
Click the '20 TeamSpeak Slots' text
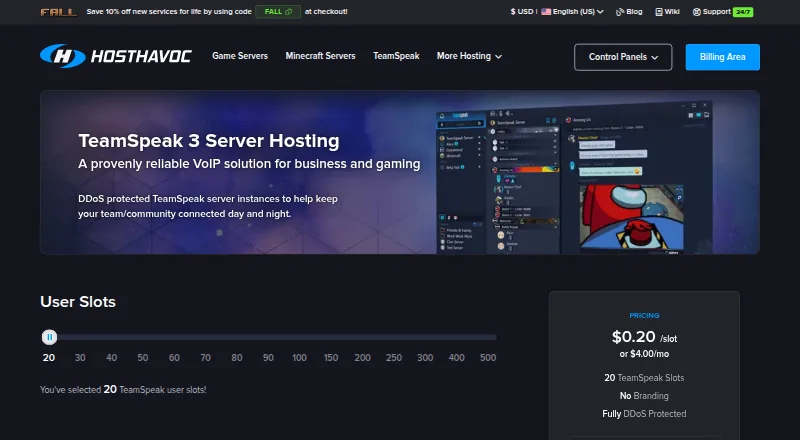tap(644, 378)
